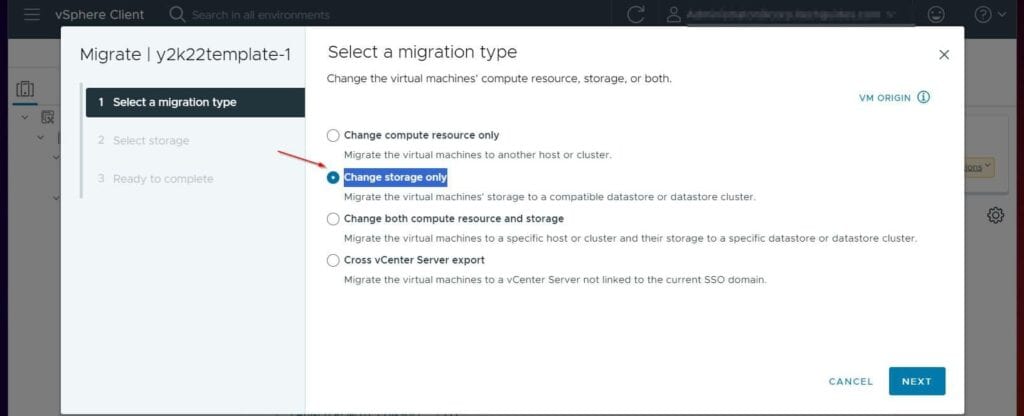This screenshot has height=416, width=1024.
Task: Open the vSphere Client hamburger menu
Action: 32,14
